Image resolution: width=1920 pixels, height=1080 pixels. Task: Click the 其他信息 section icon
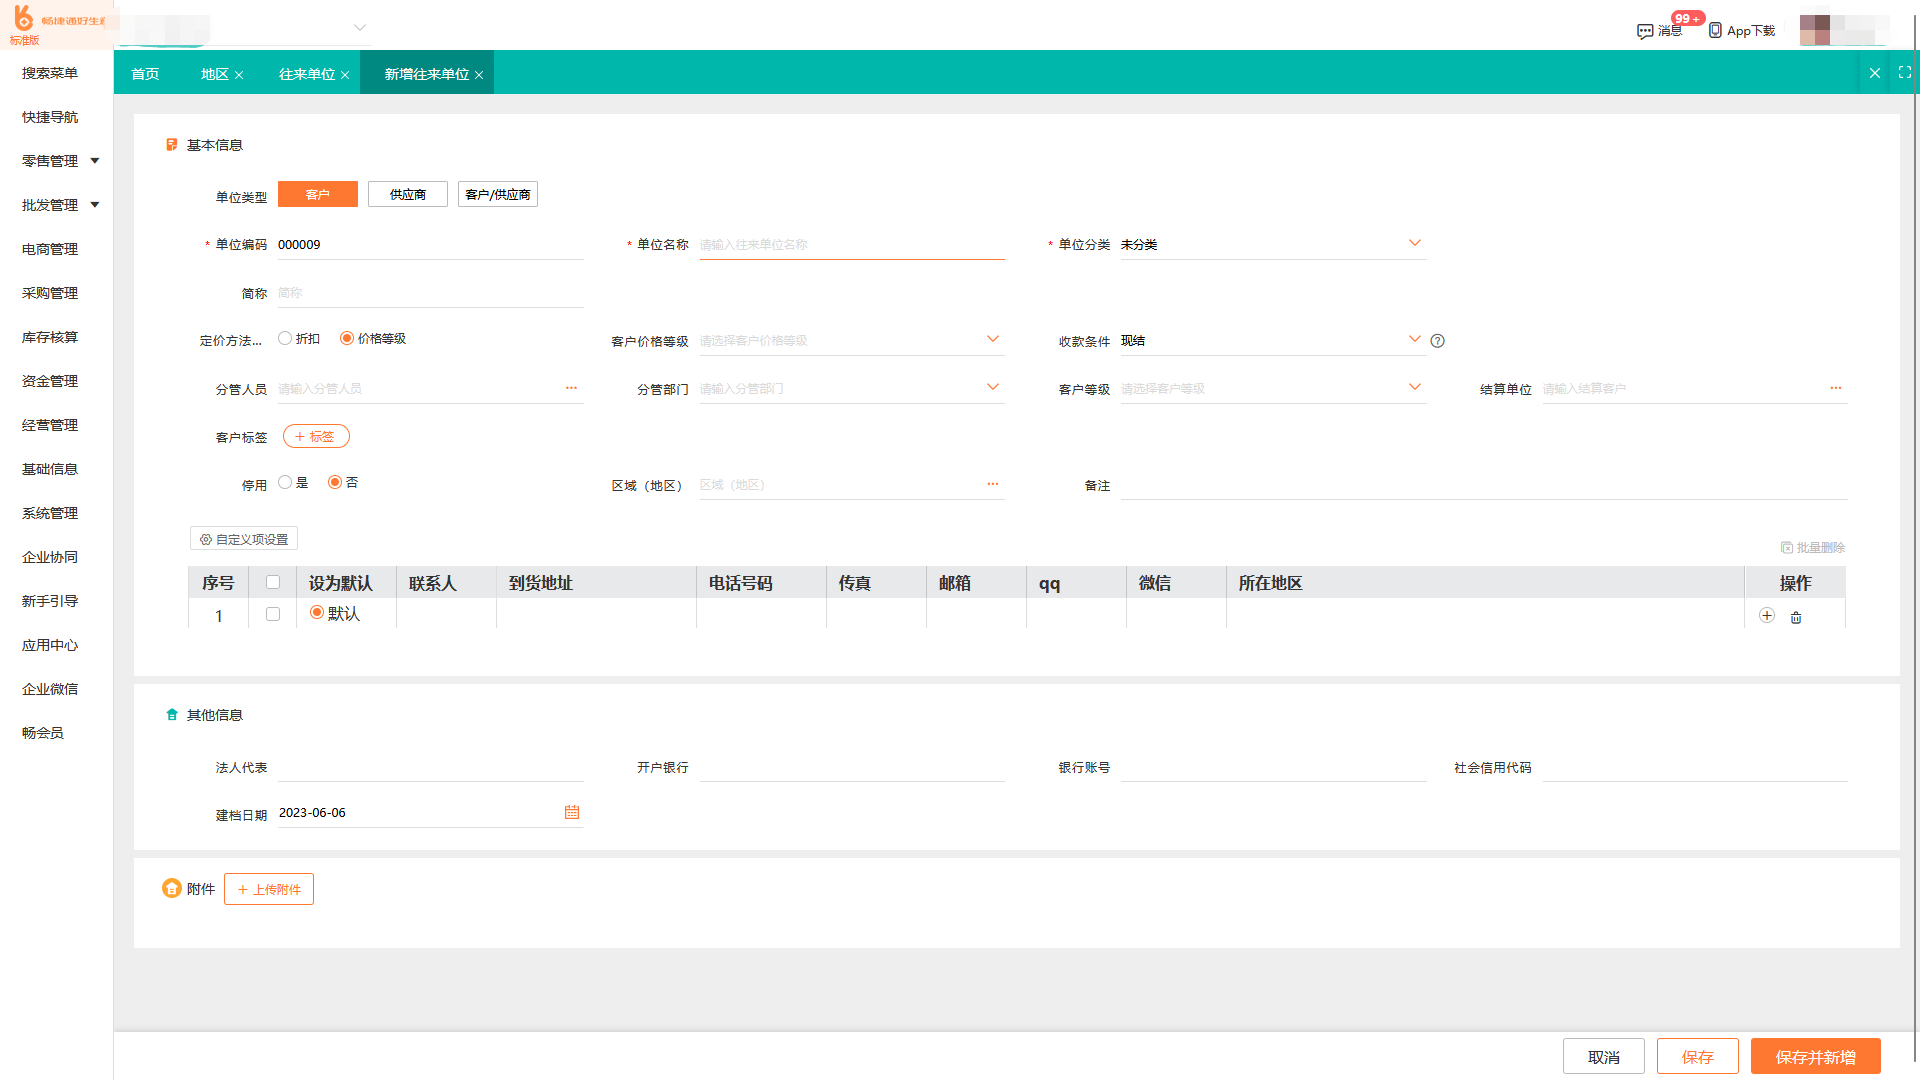[173, 715]
